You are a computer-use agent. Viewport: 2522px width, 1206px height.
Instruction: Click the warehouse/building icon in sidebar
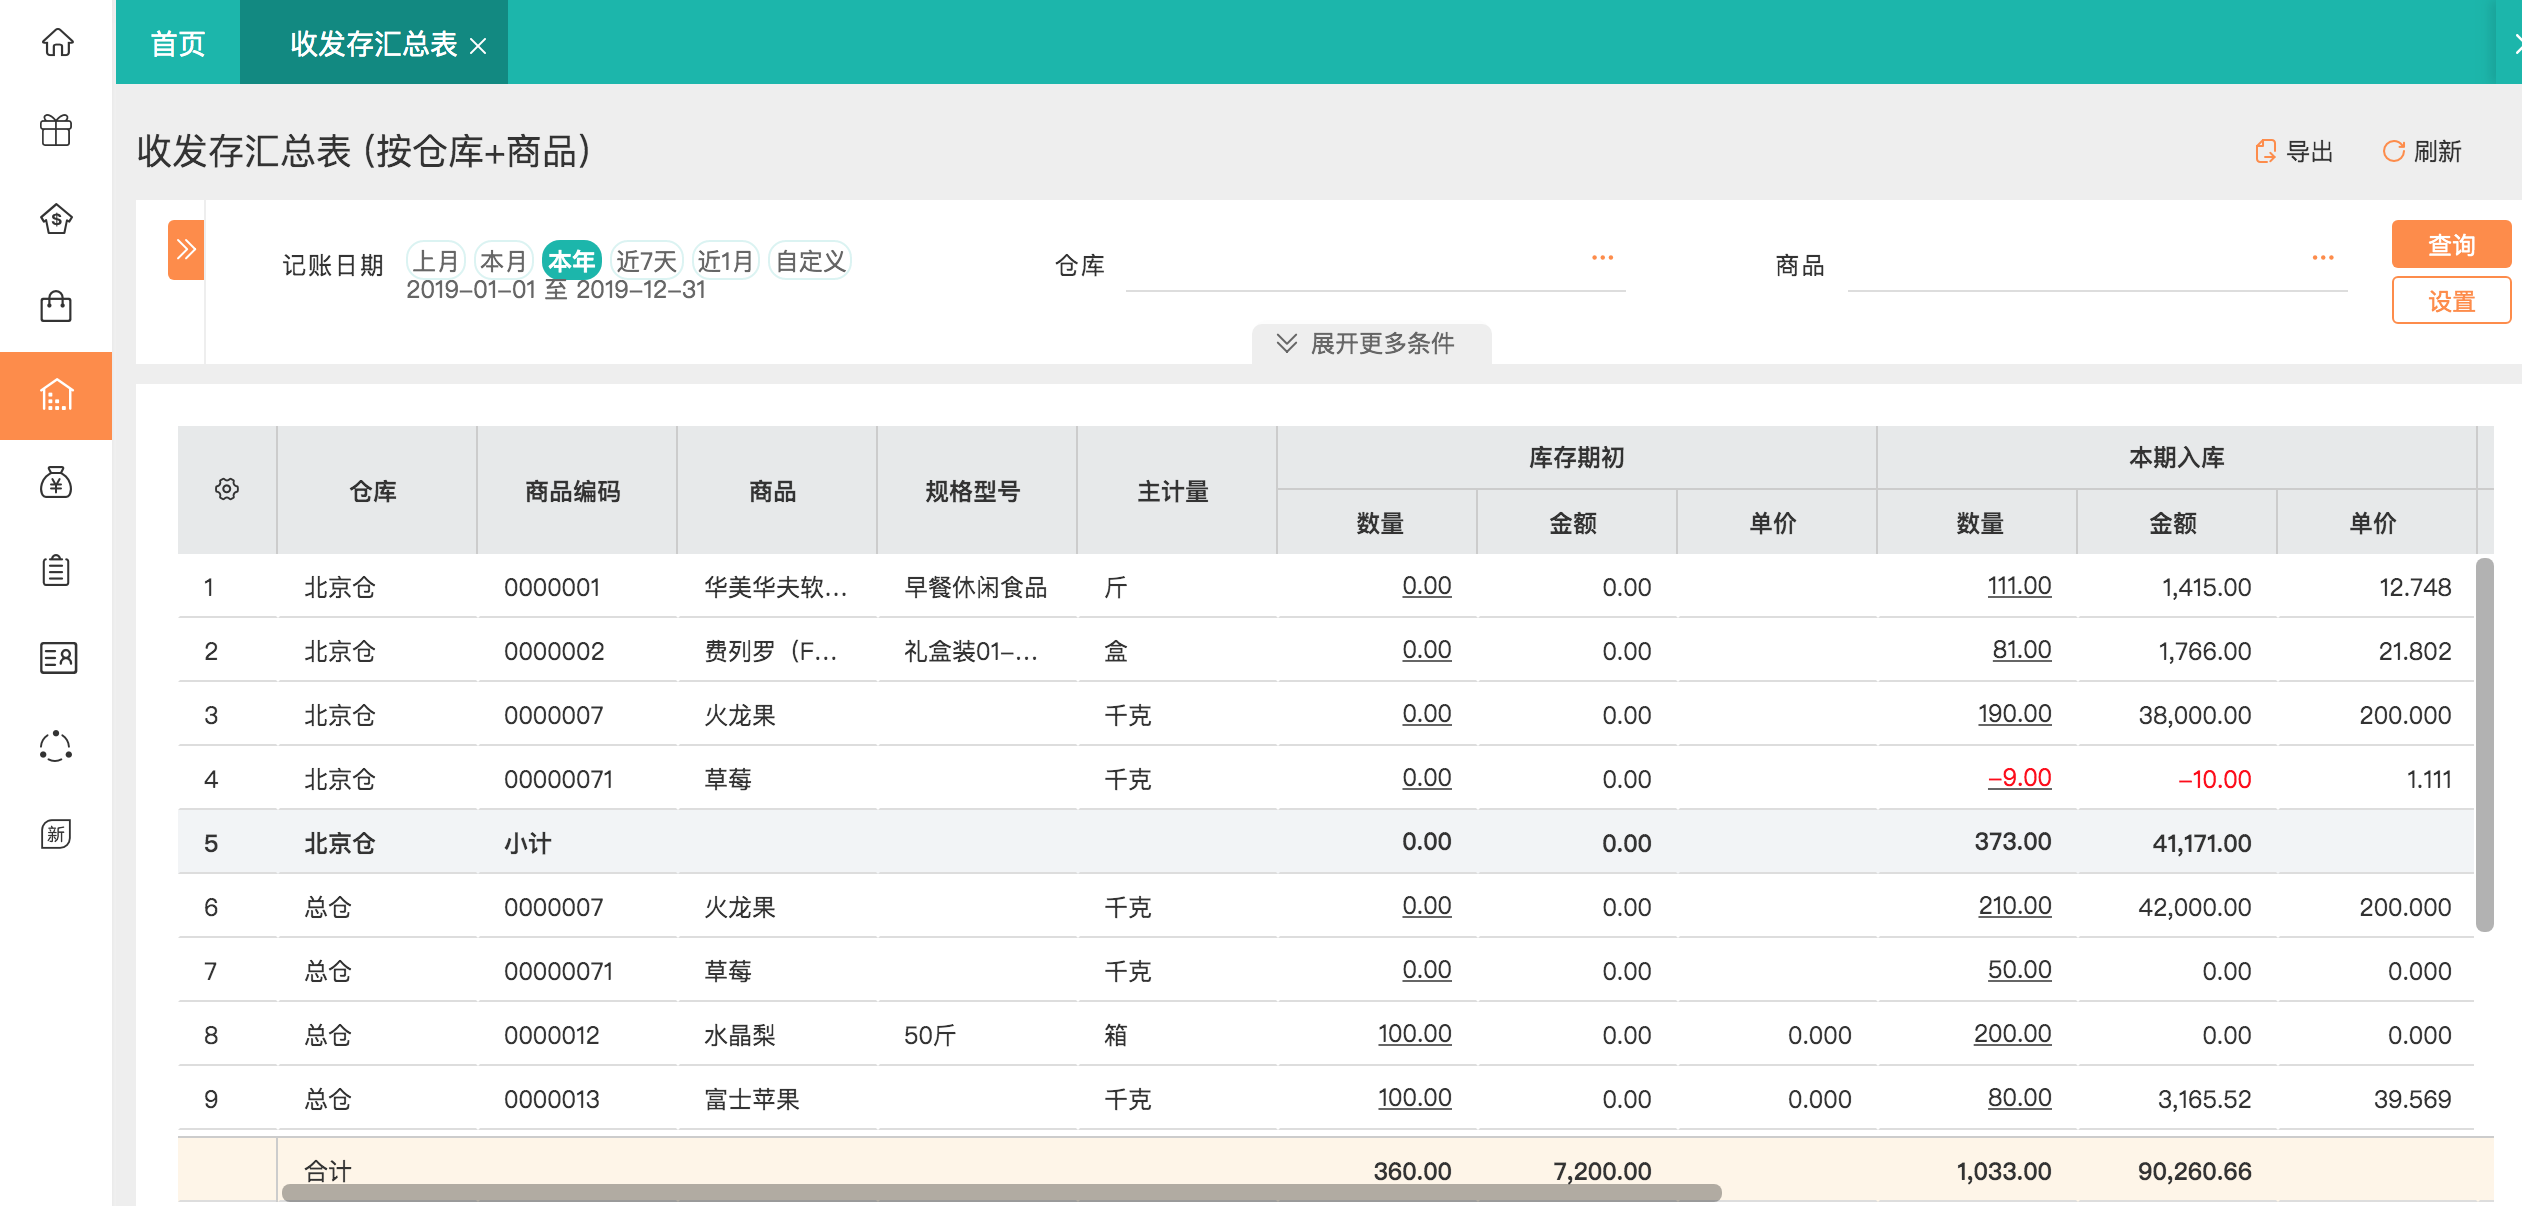point(60,396)
